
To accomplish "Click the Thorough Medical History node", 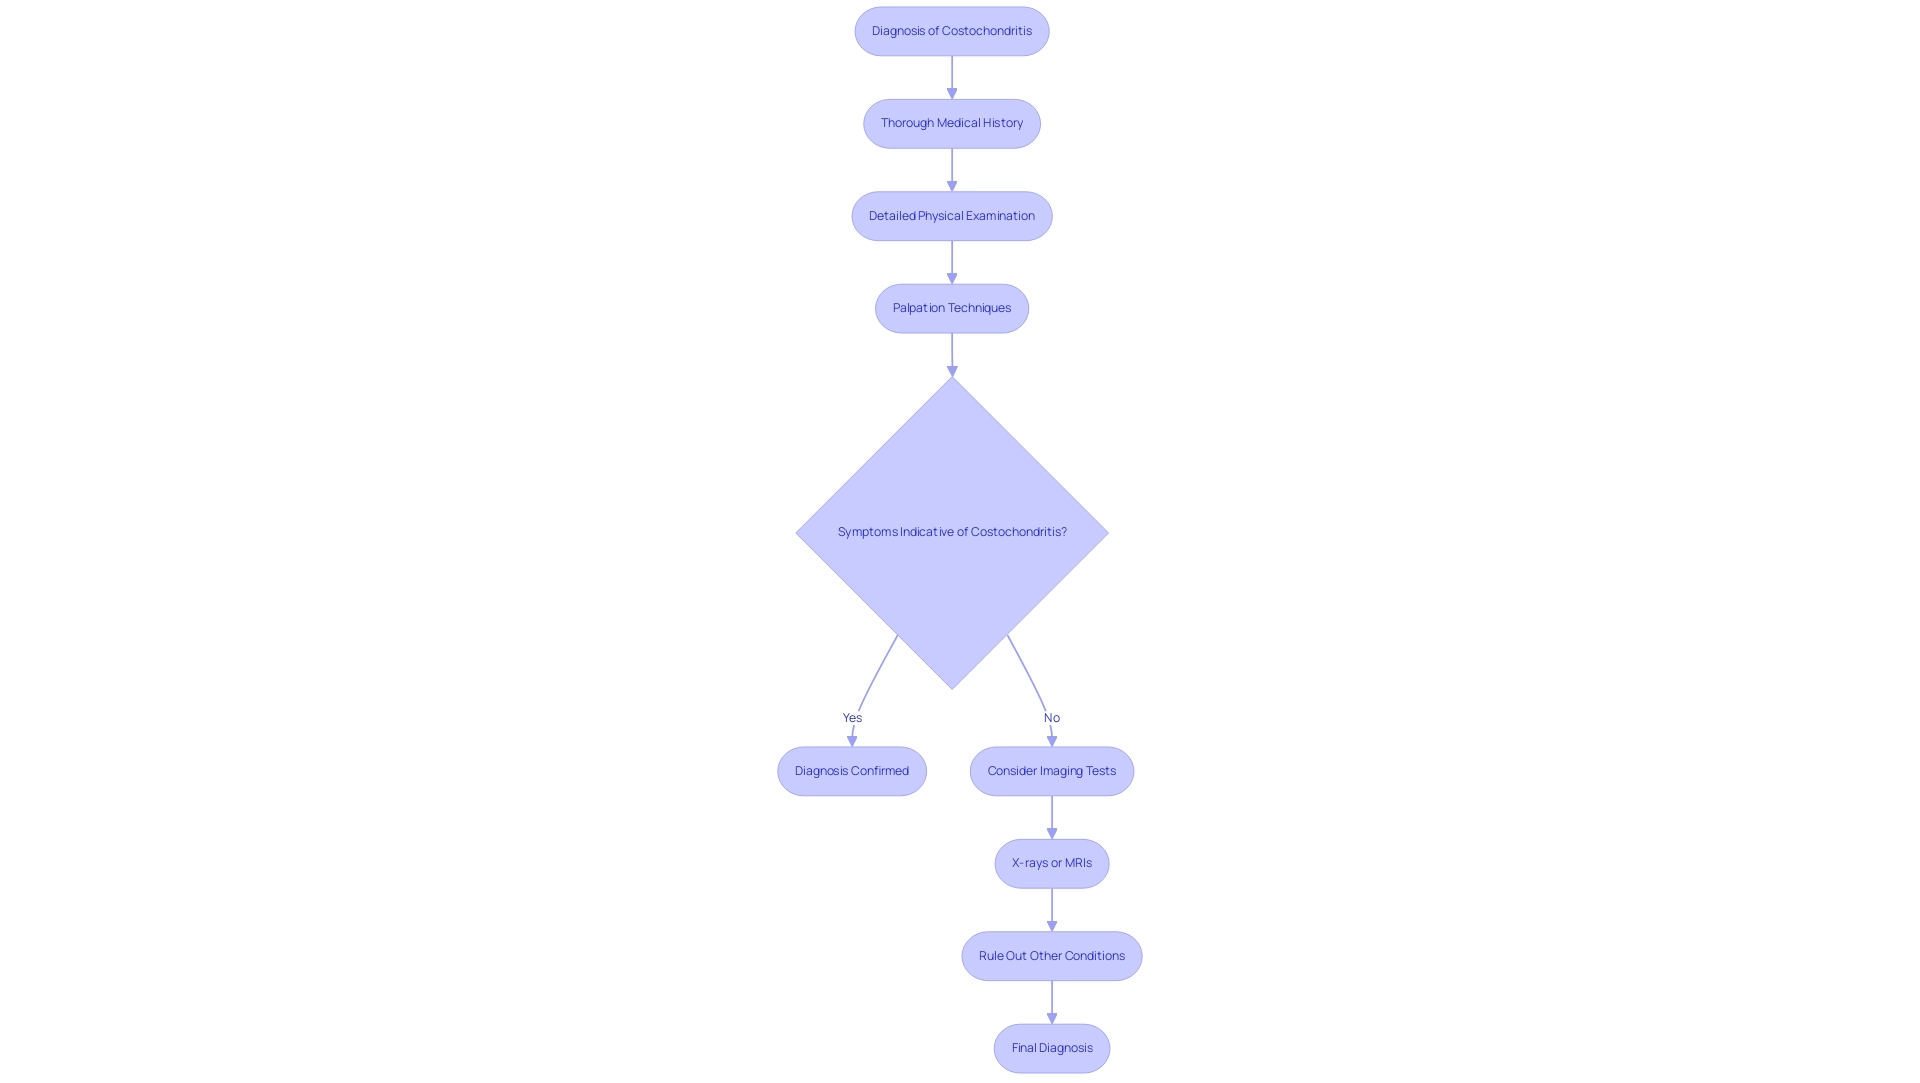I will pyautogui.click(x=951, y=123).
